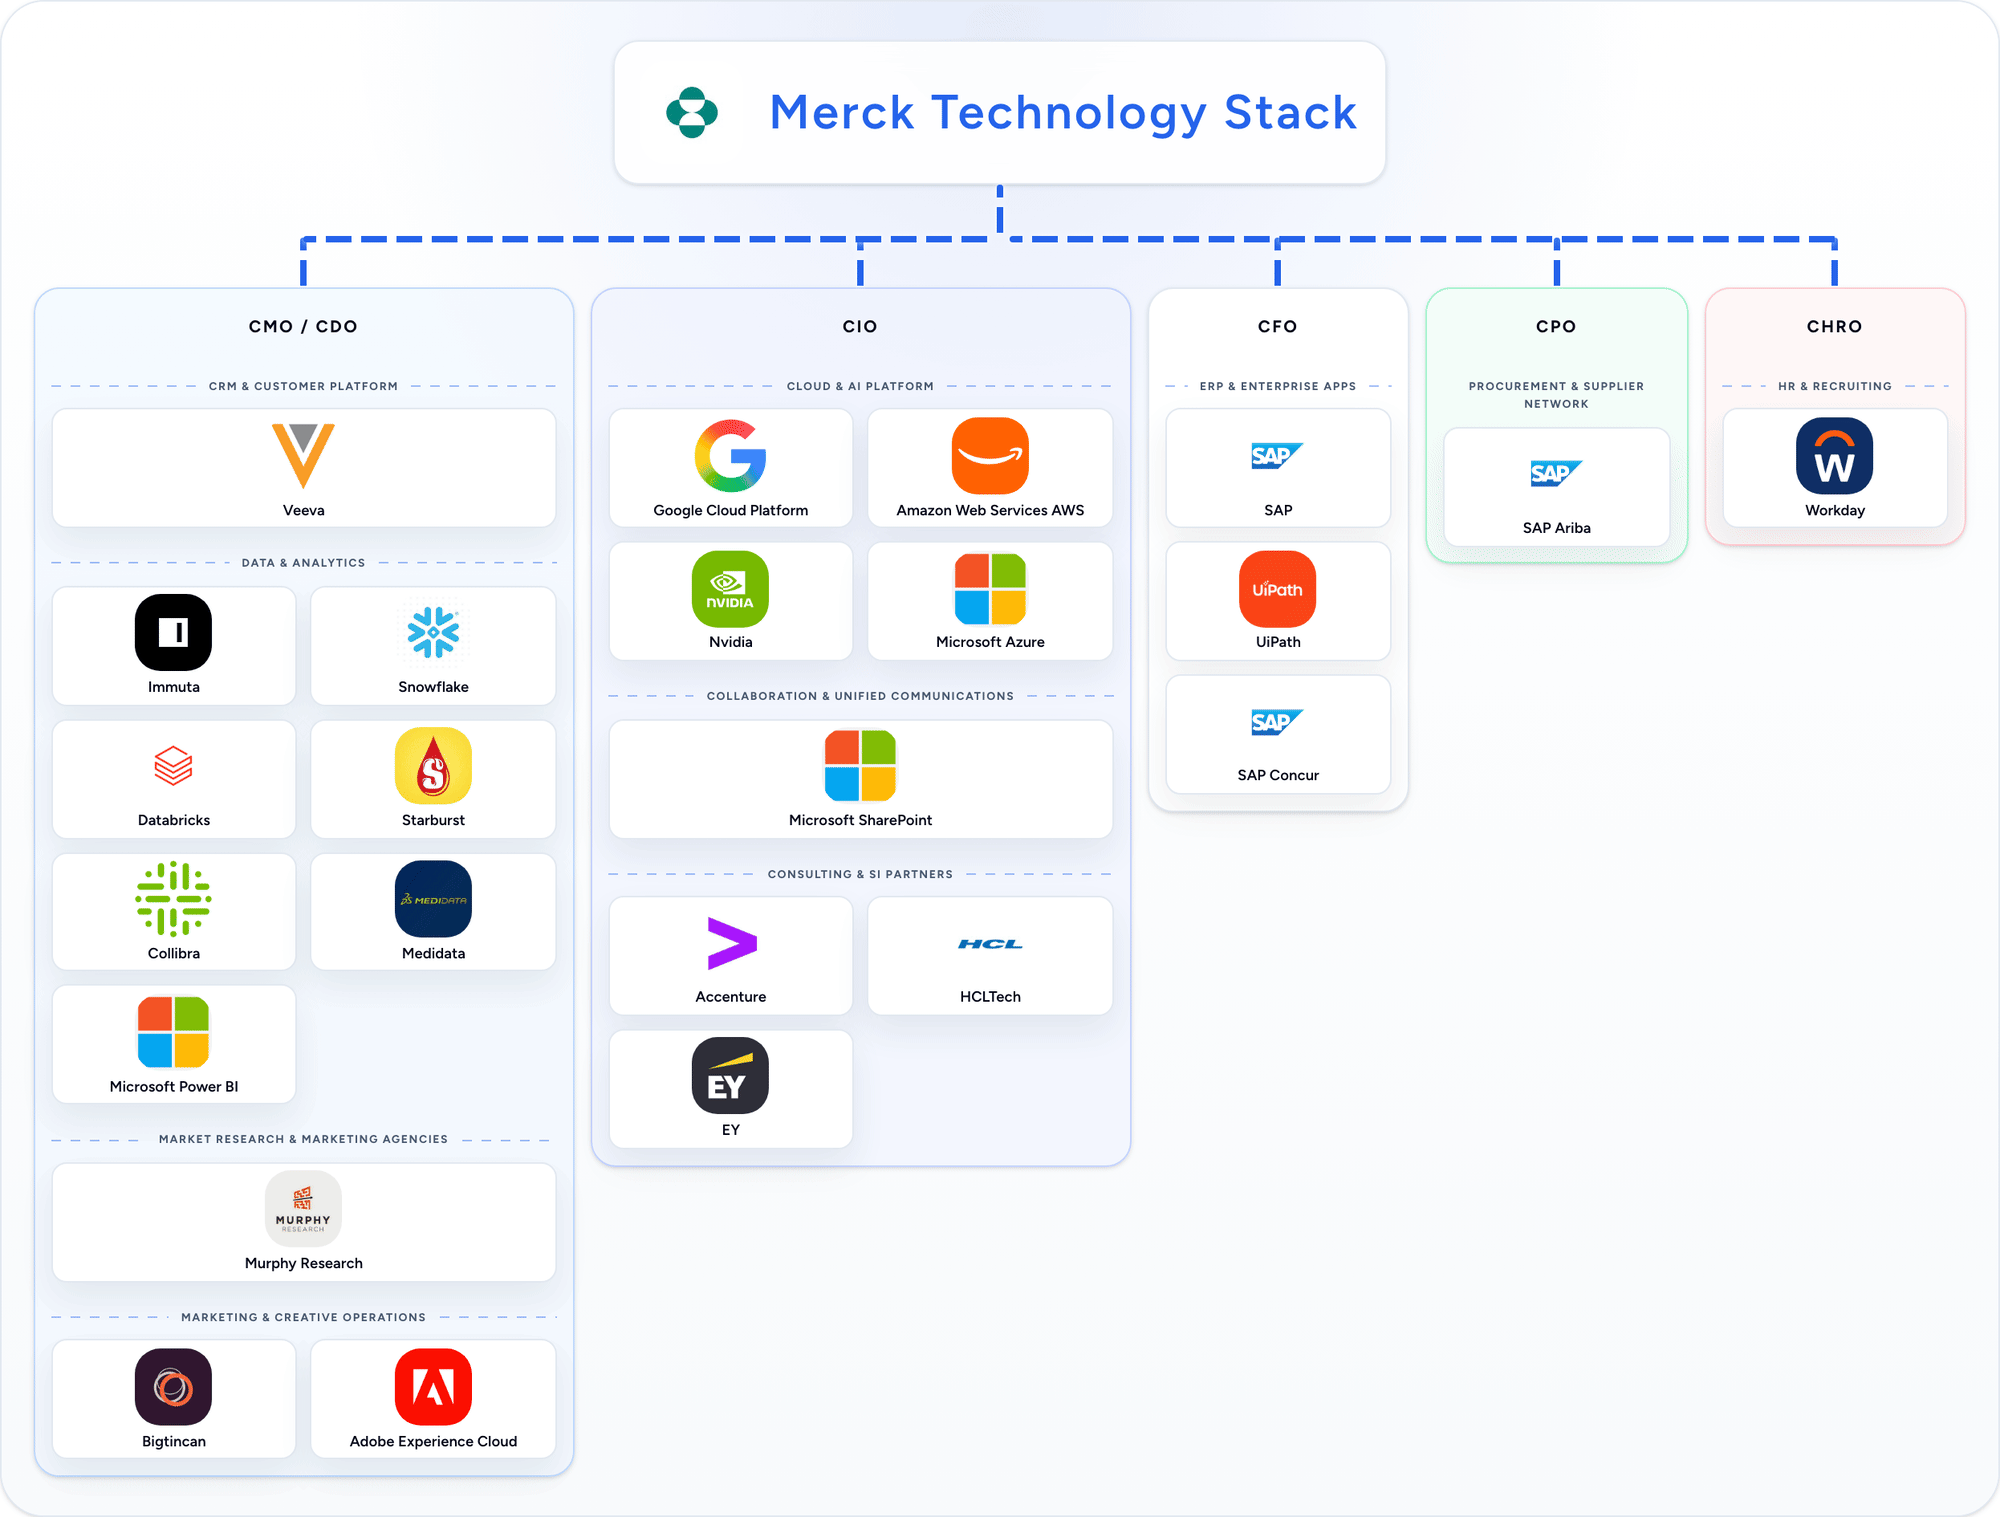Click the Accenture caption text
The image size is (2000, 1517).
tap(730, 997)
